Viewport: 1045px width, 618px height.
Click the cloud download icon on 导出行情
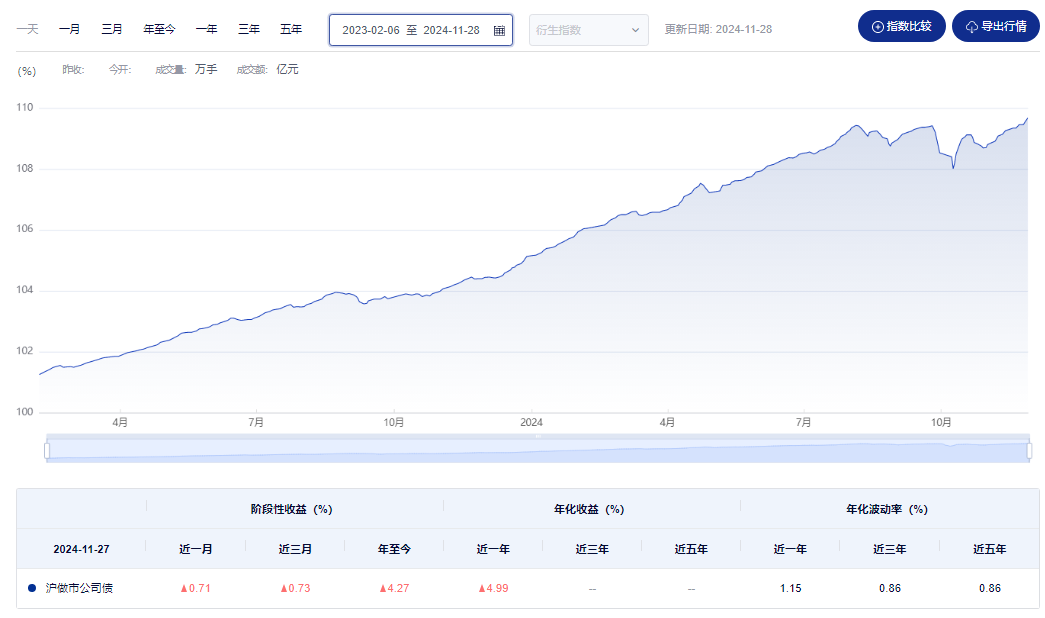[971, 27]
